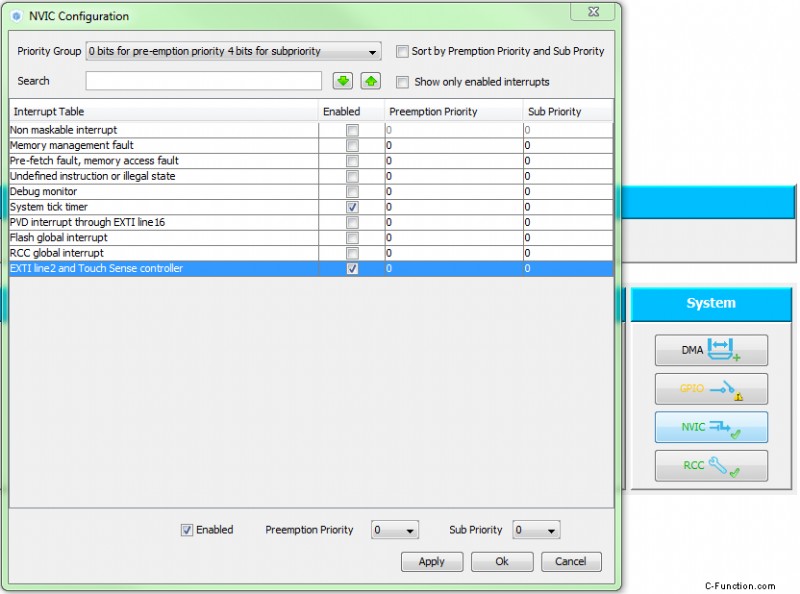
Task: Expand the bottom Preemption Priority dropdown
Action: 395,530
